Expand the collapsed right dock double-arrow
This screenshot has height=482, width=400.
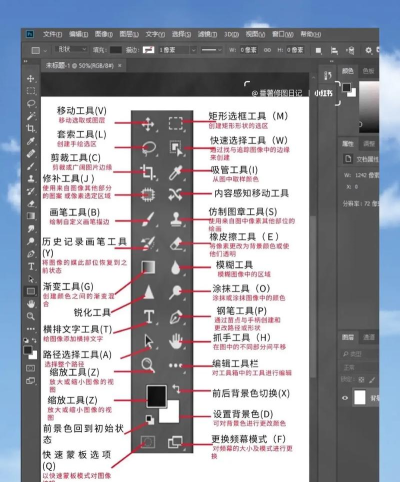(x=332, y=62)
